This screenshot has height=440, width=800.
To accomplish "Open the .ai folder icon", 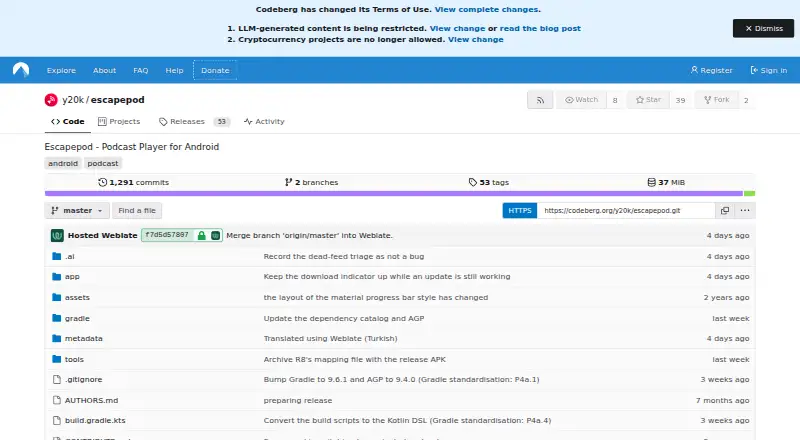I will pyautogui.click(x=57, y=256).
